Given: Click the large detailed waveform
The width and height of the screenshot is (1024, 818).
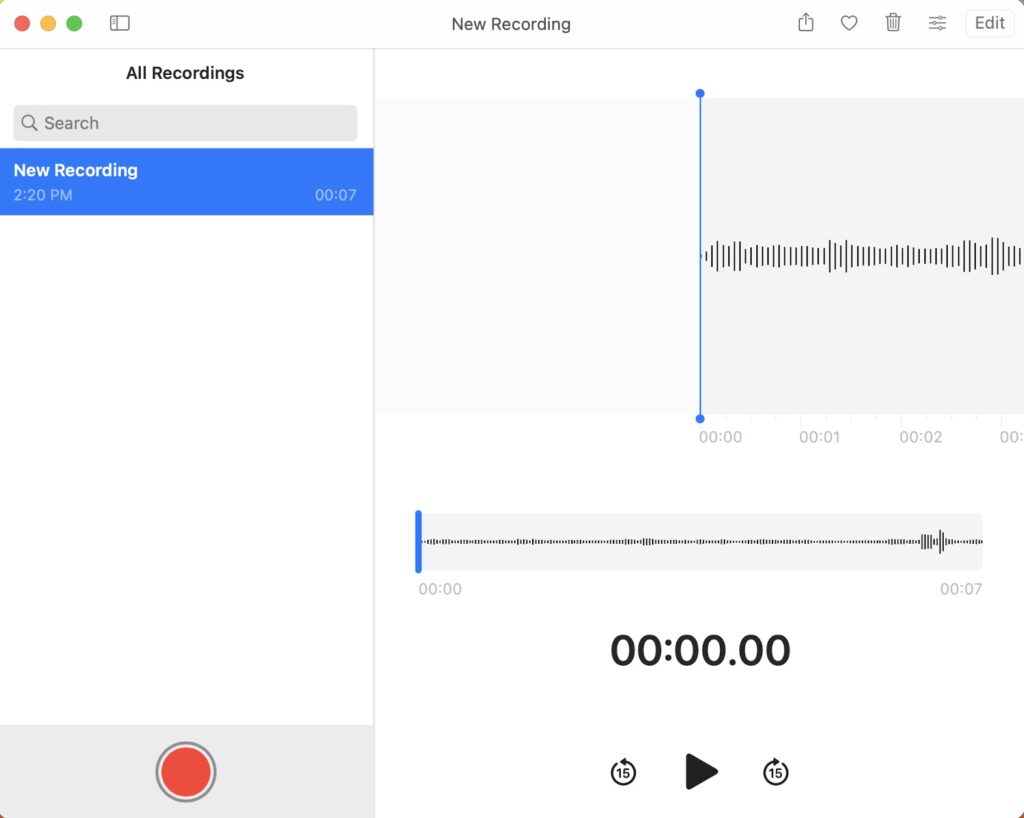Looking at the screenshot, I should pyautogui.click(x=862, y=255).
